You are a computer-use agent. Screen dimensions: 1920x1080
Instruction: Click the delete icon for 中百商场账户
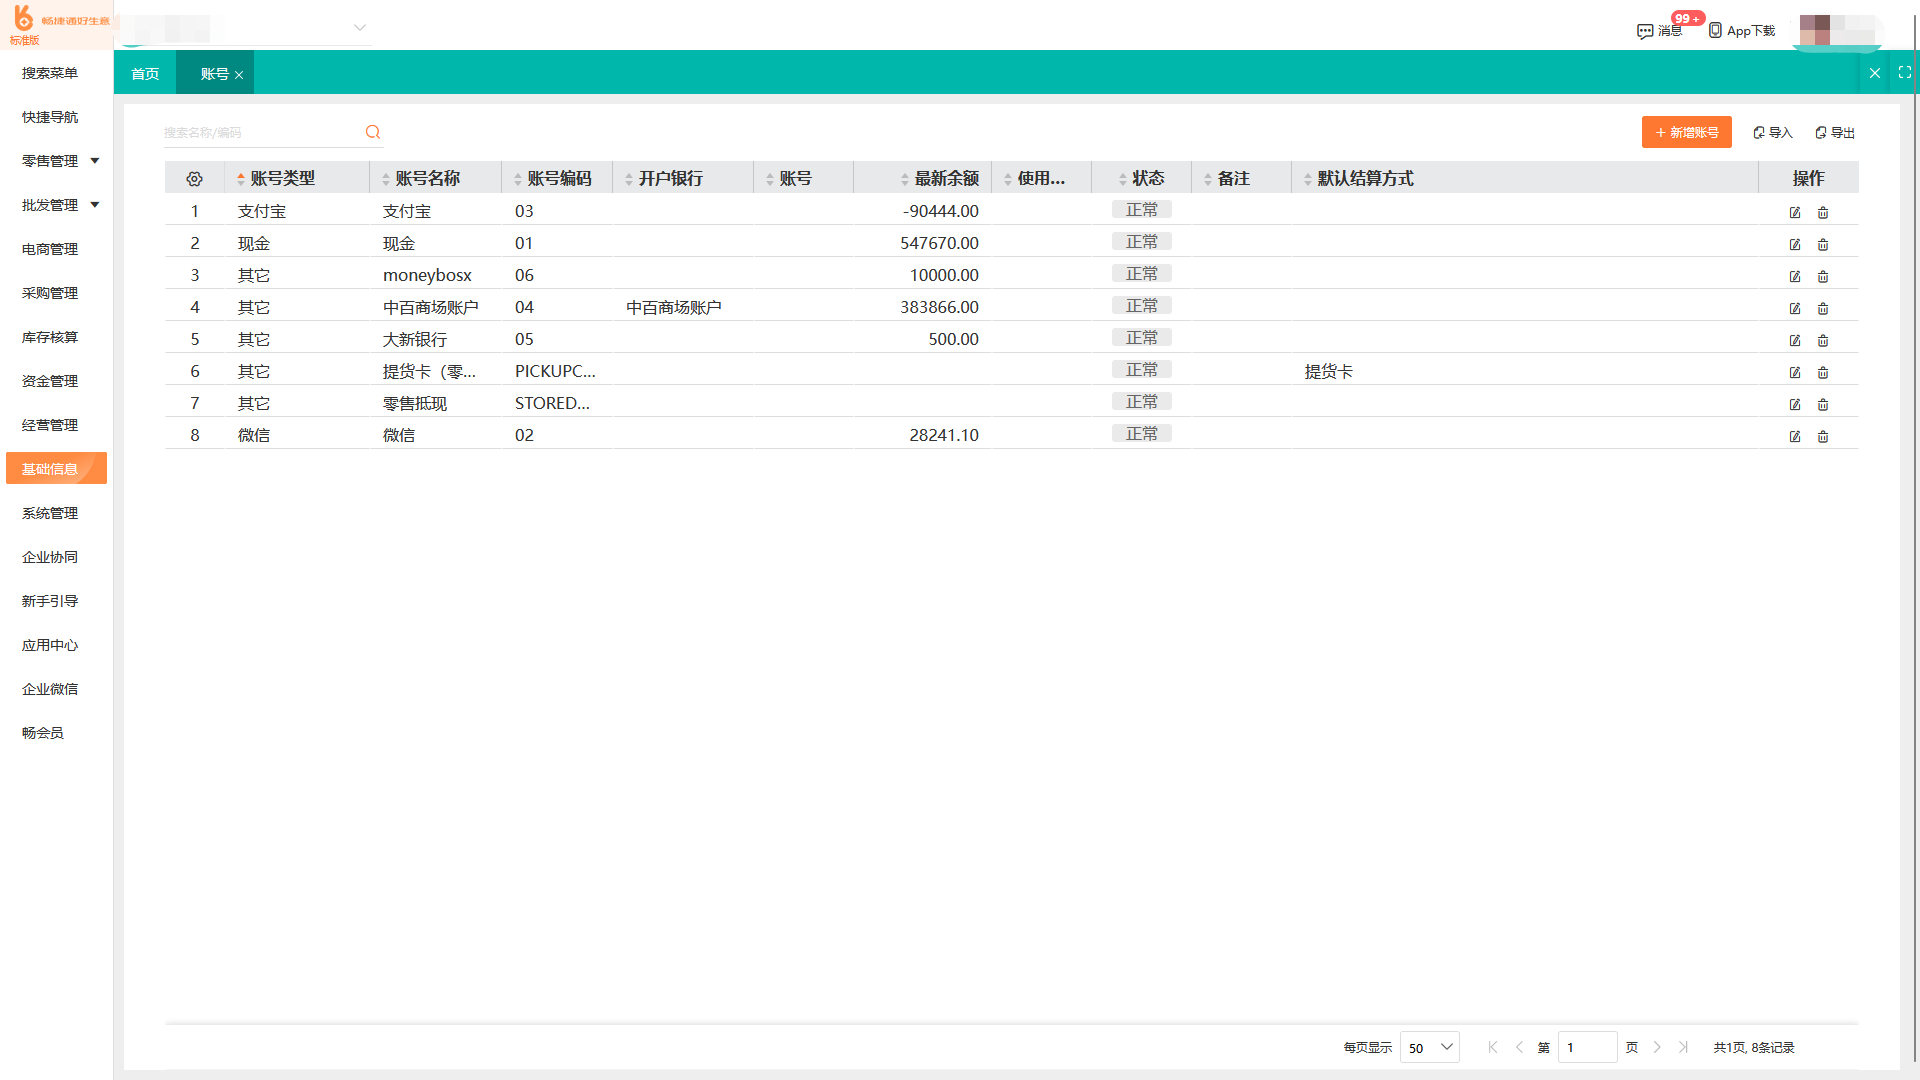coord(1824,306)
